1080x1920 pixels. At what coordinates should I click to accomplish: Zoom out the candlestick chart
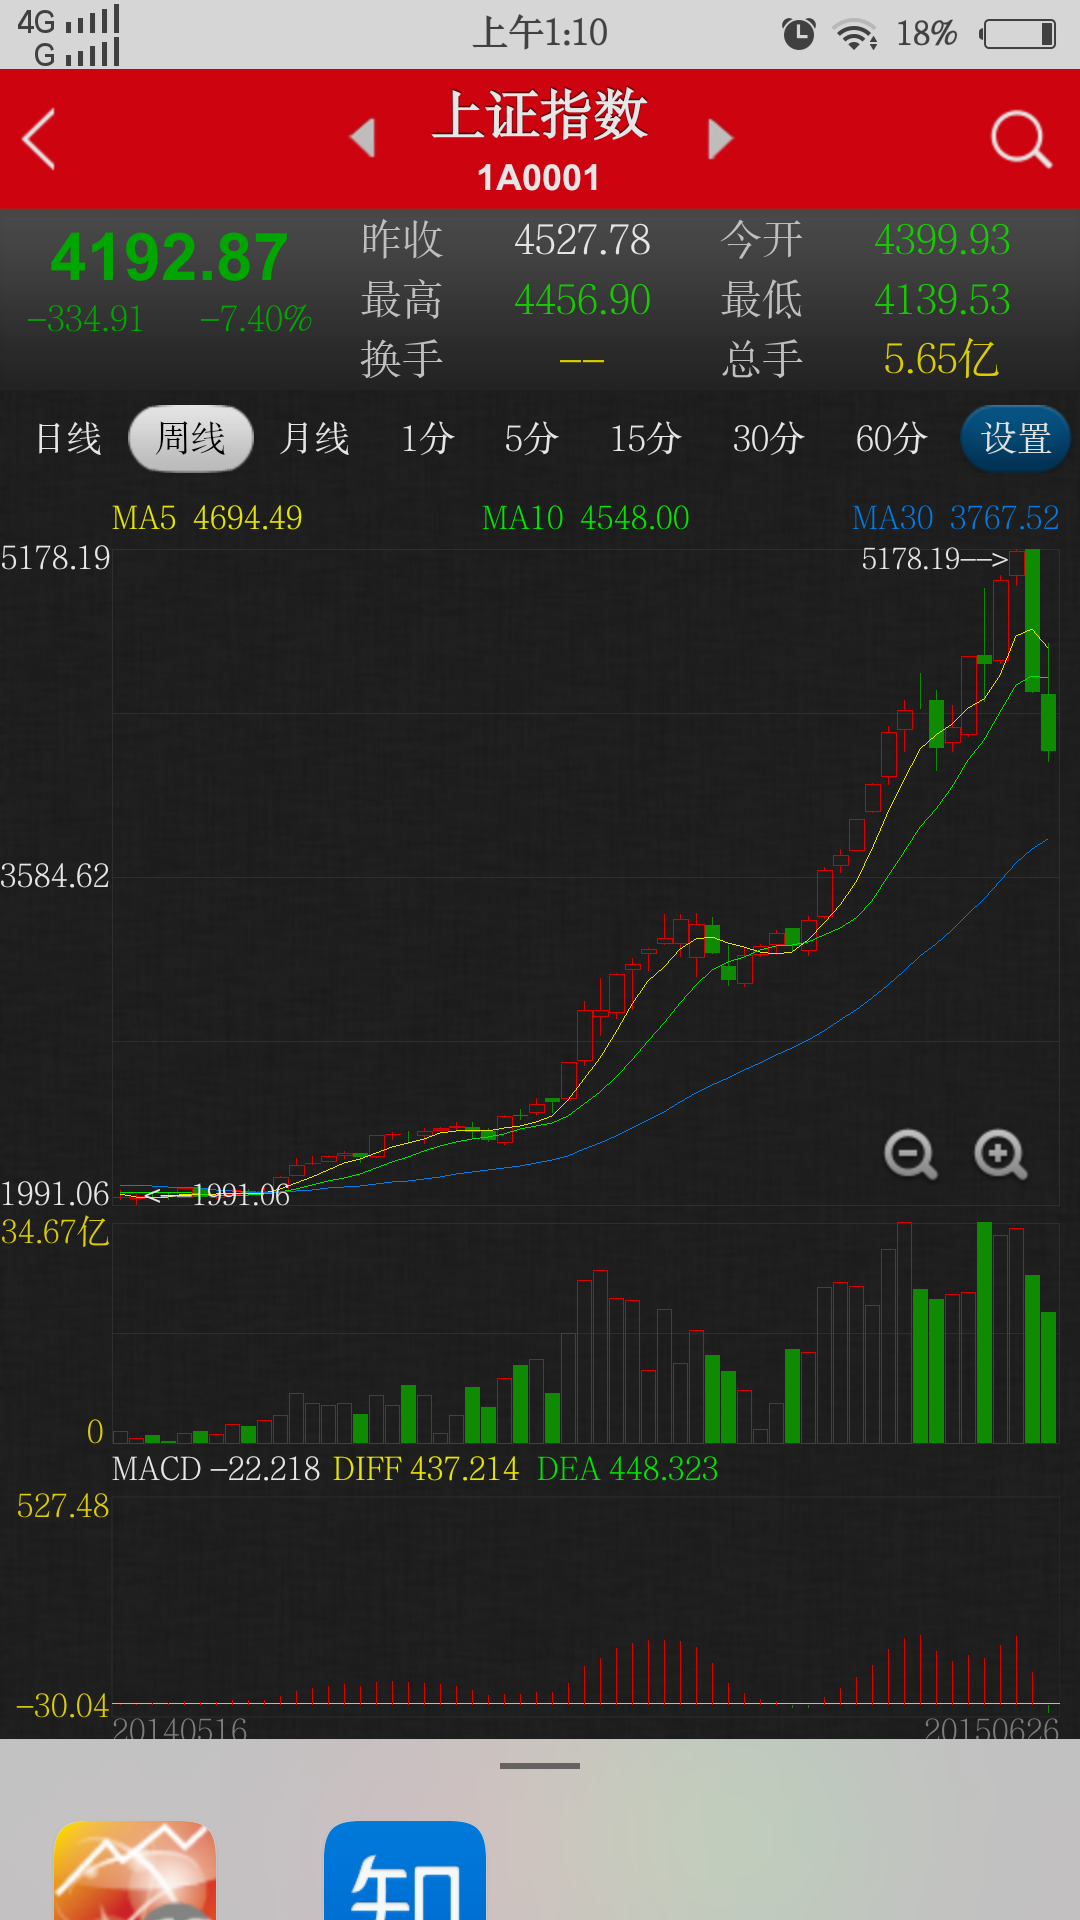coord(910,1155)
